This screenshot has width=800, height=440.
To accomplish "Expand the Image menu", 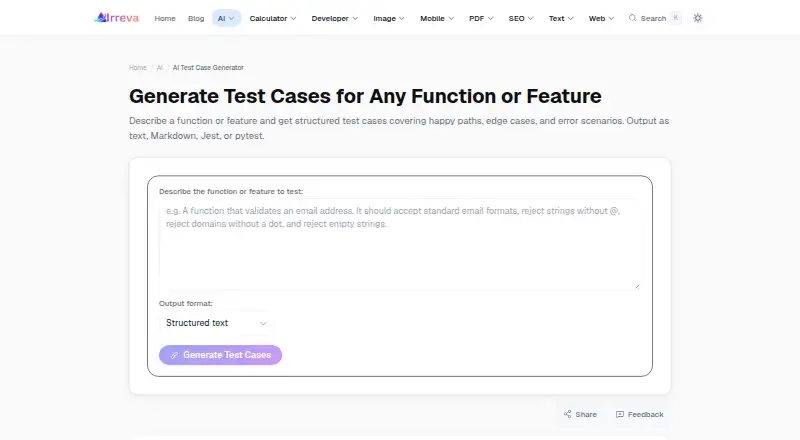I will coord(389,18).
